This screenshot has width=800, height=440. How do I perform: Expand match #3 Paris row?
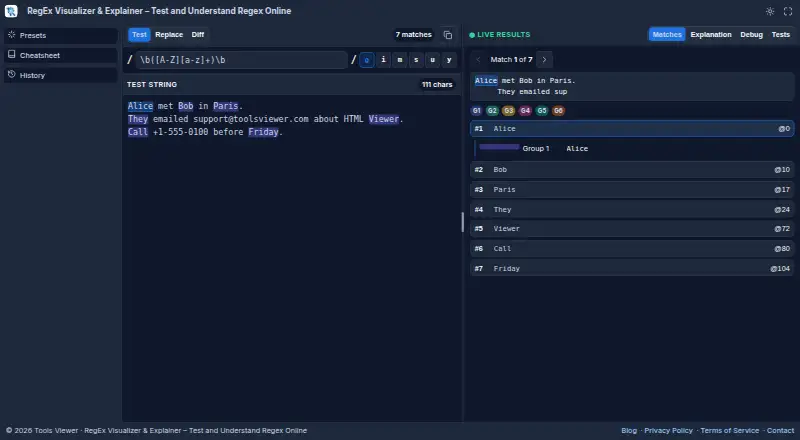tap(632, 189)
